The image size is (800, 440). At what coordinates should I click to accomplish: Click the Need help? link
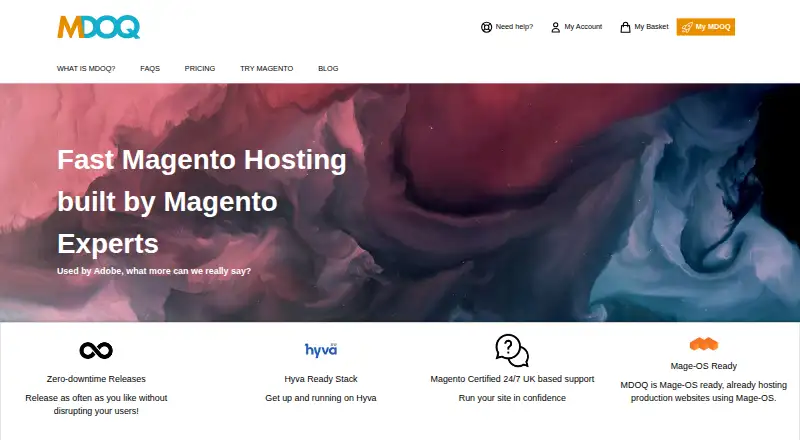[514, 27]
